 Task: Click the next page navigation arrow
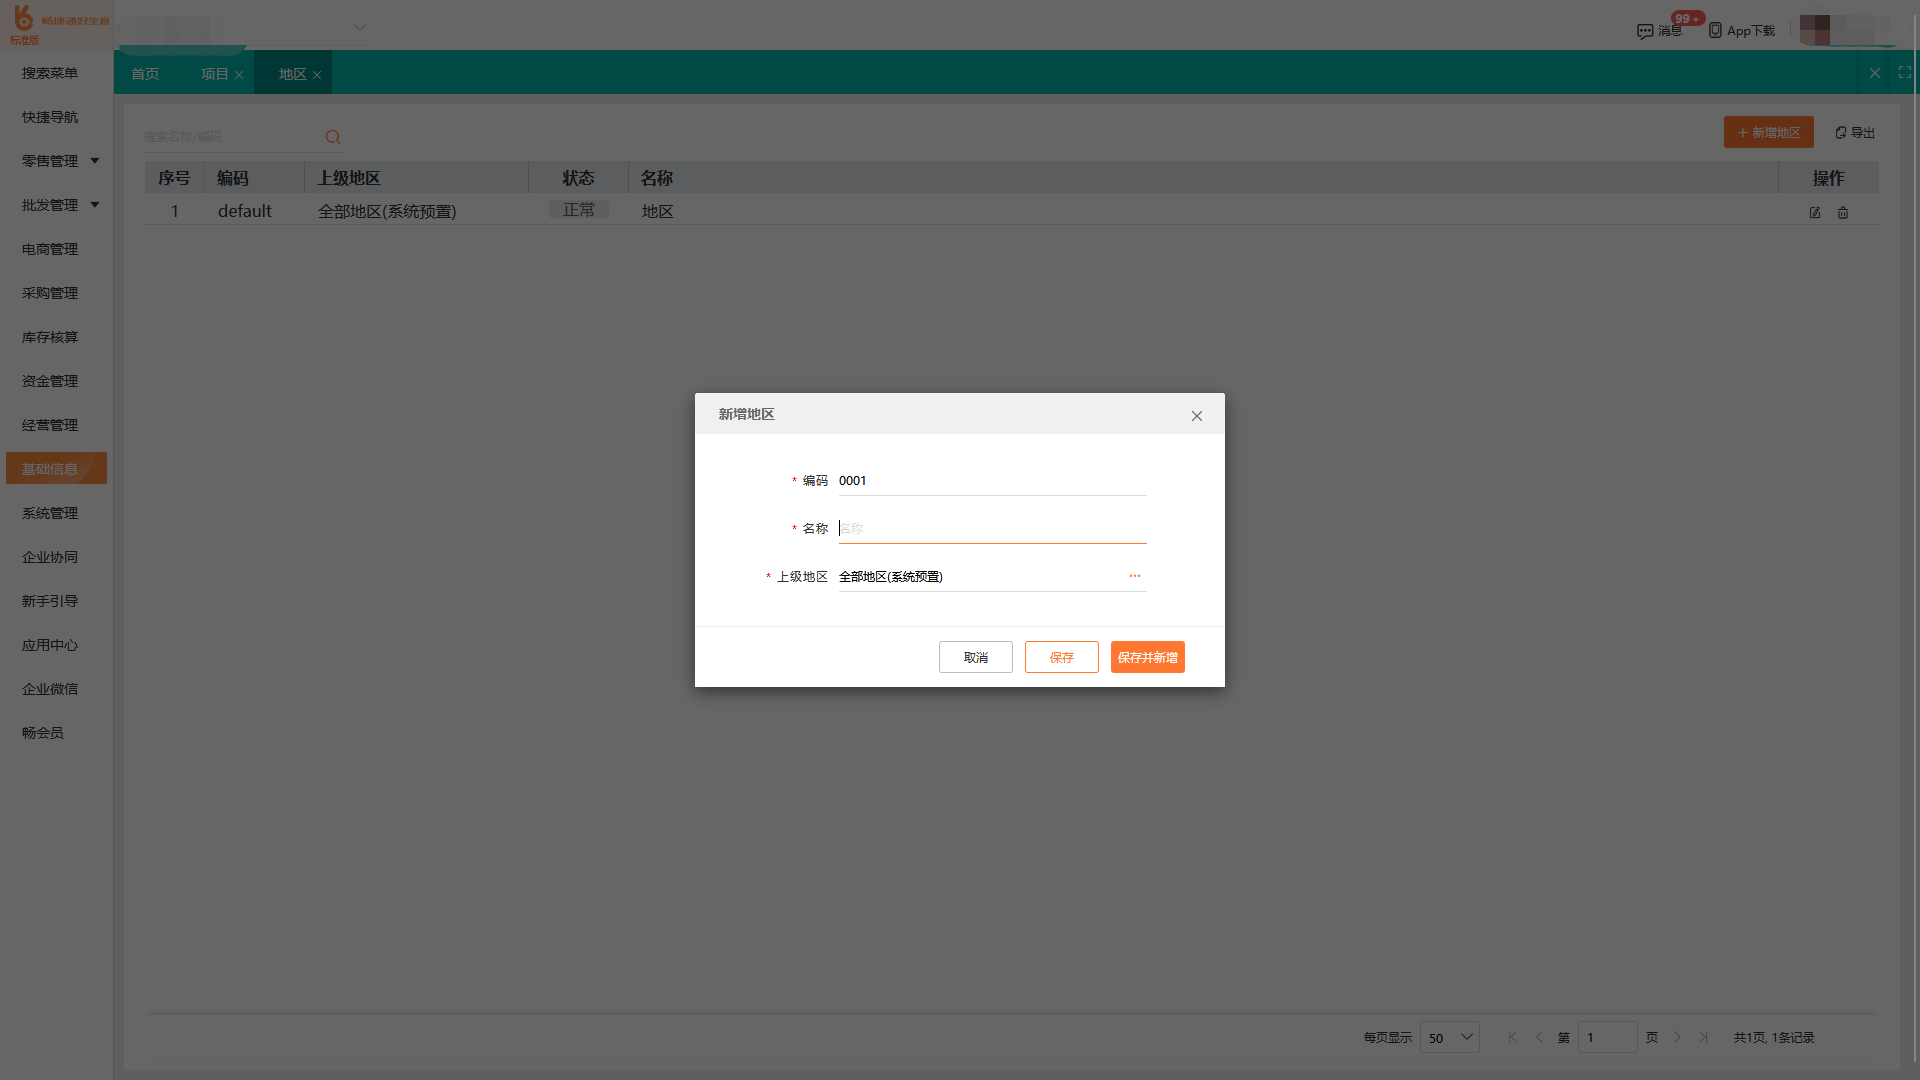point(1677,1038)
